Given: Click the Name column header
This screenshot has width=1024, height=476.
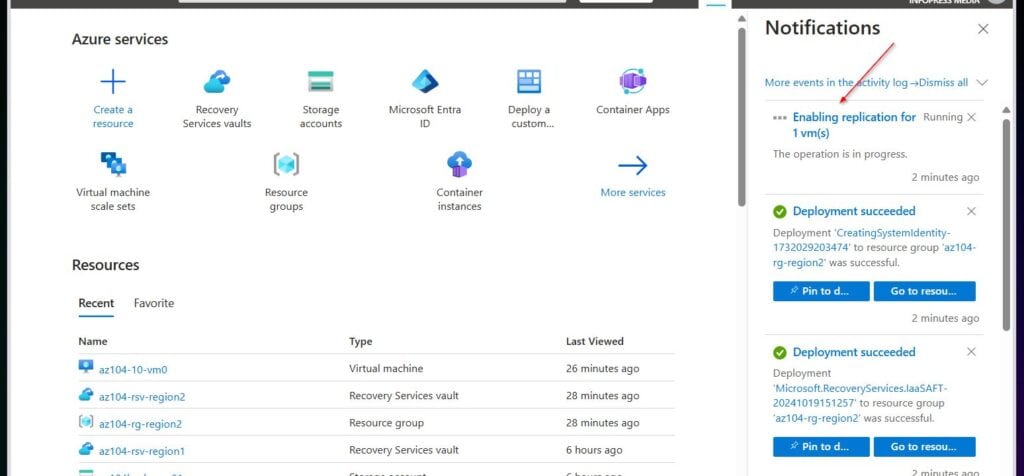Looking at the screenshot, I should tap(93, 341).
